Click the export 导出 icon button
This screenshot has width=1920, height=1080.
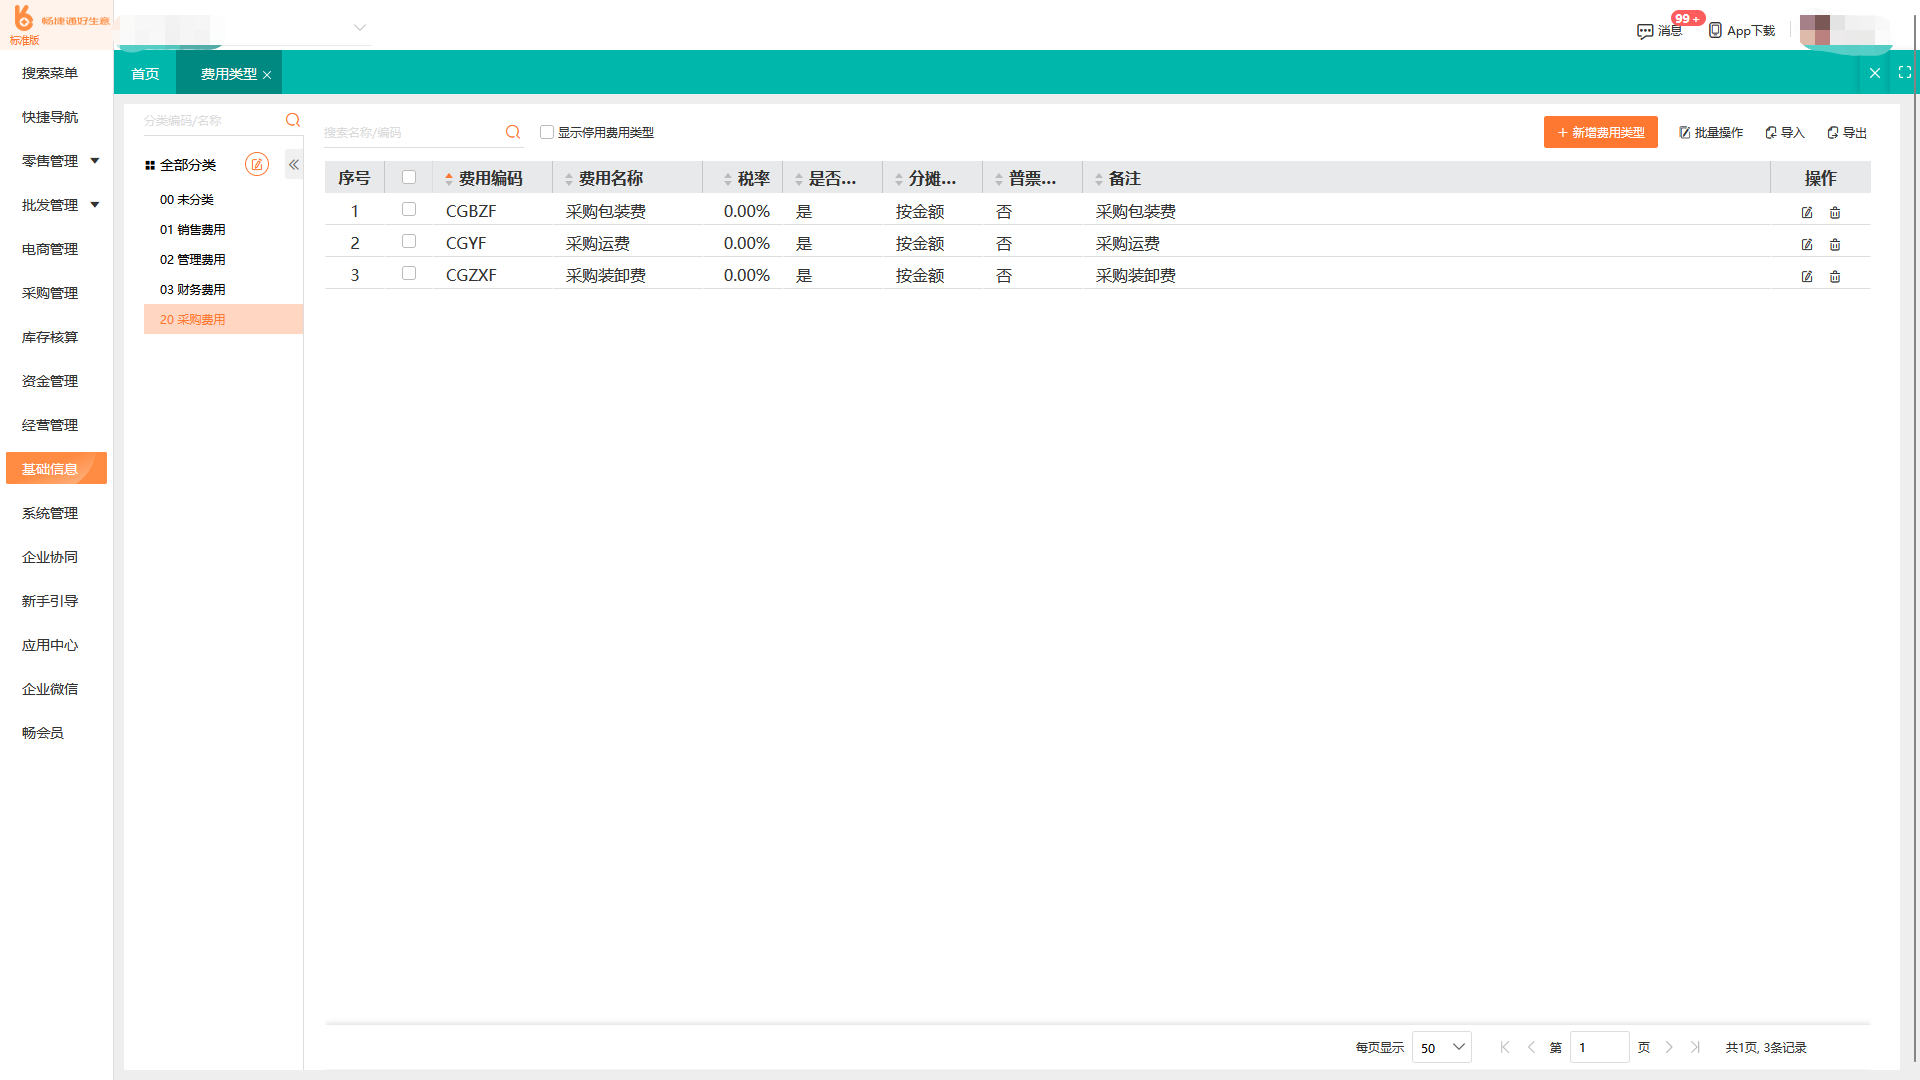(1846, 131)
